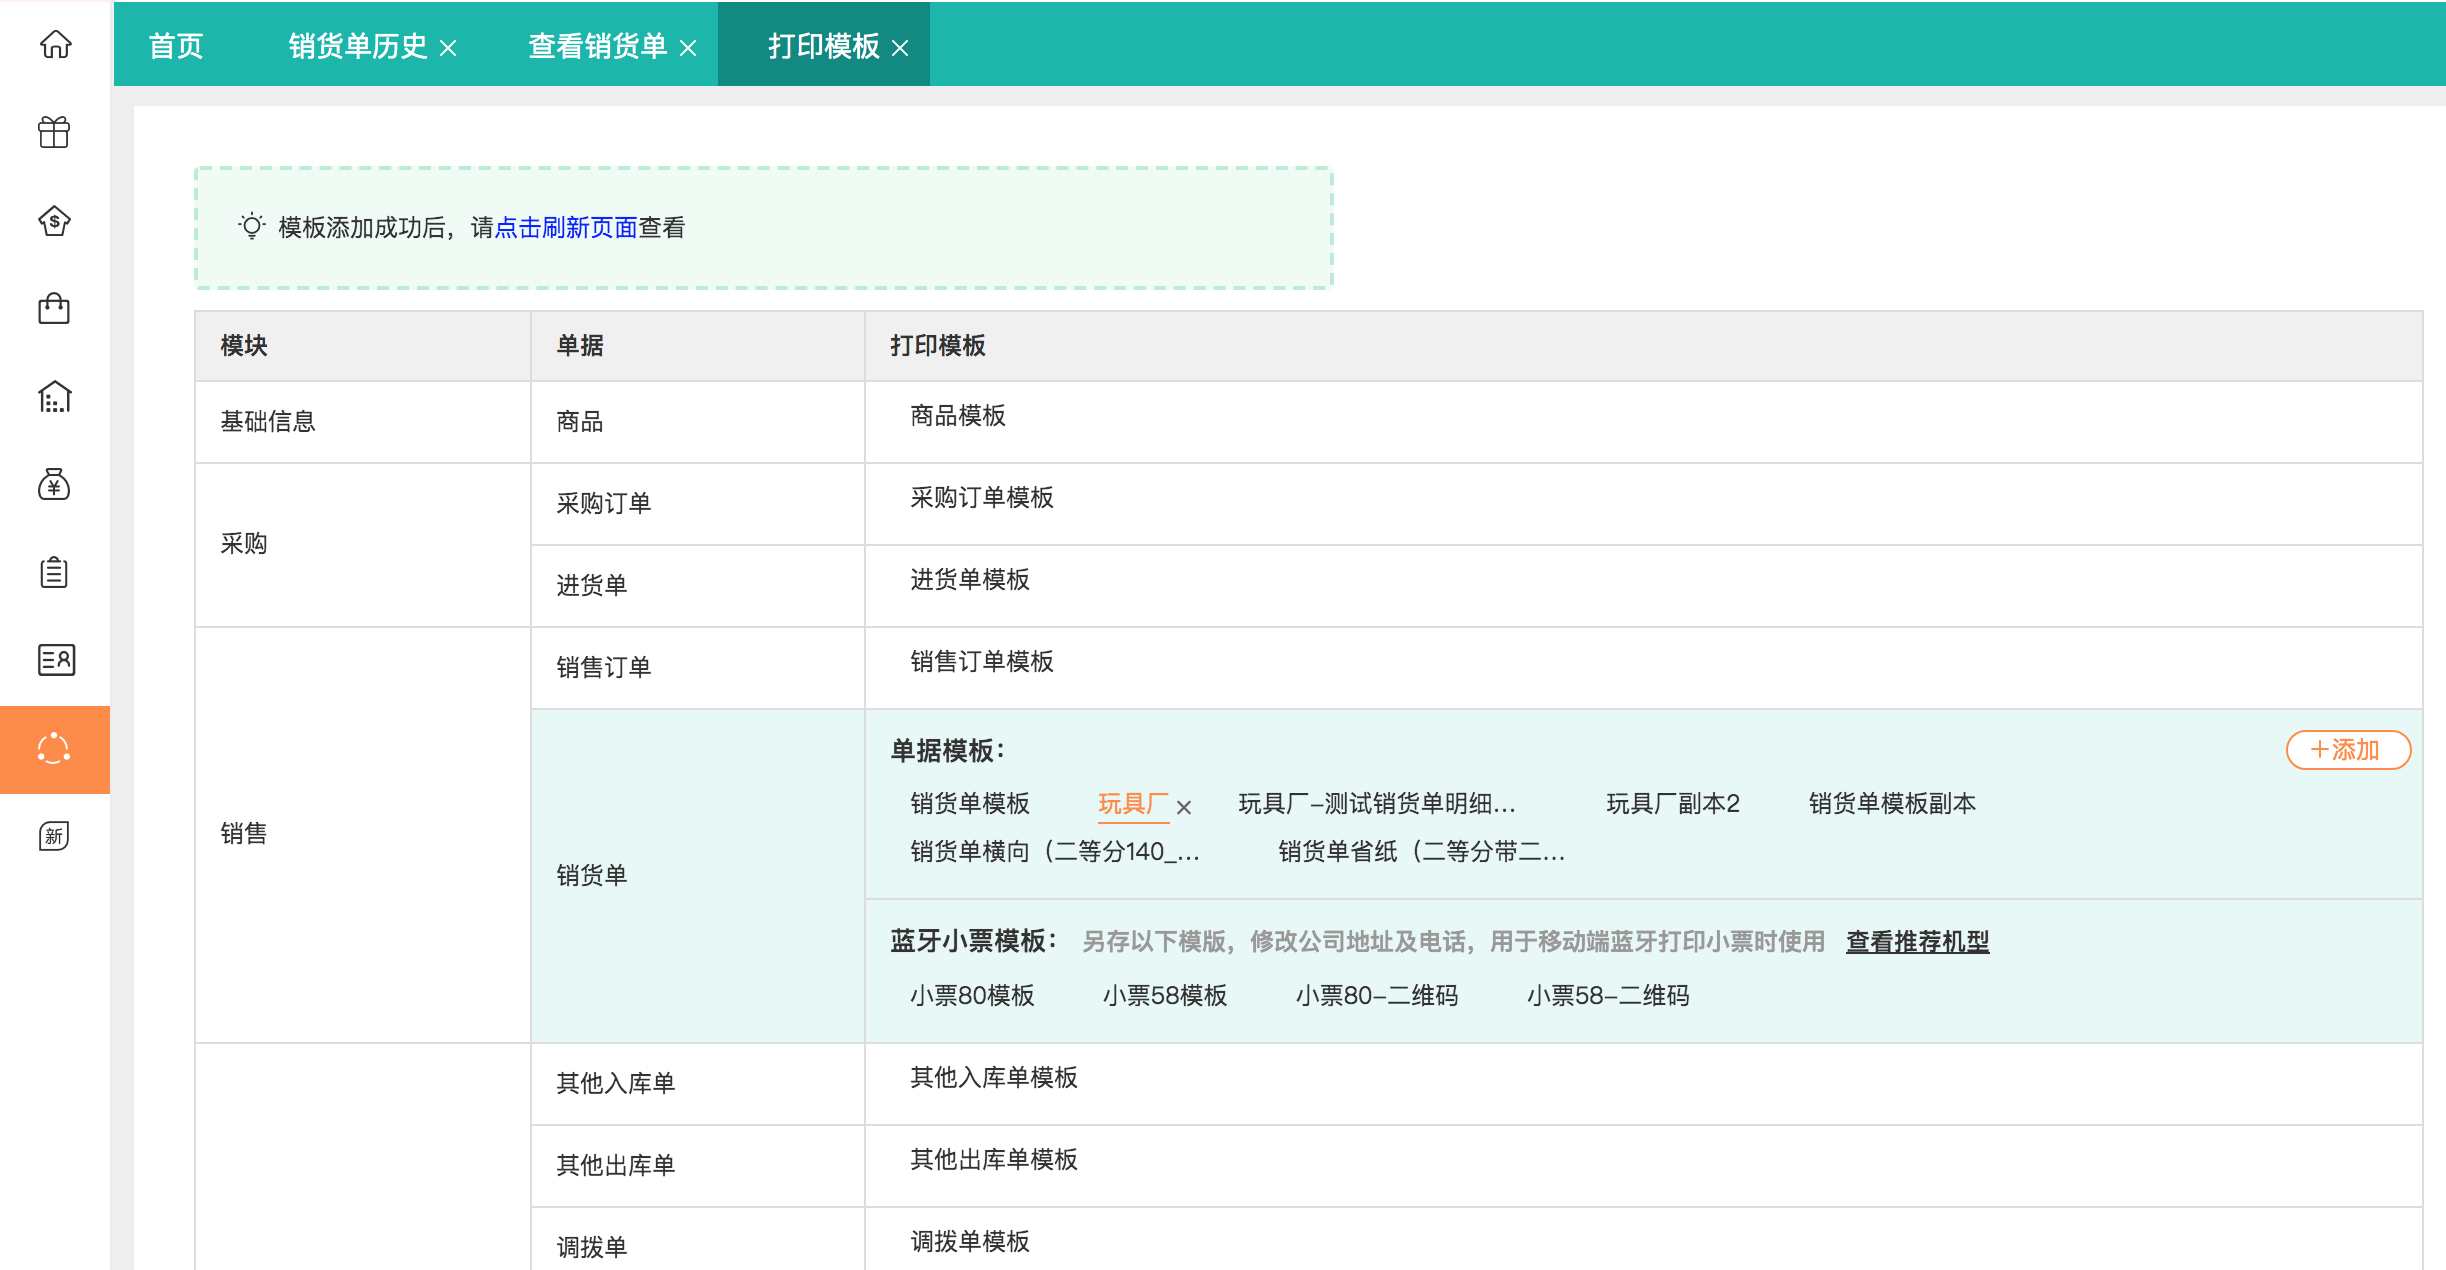Viewport: 2446px width, 1270px height.
Task: Click the contacts/members icon in sidebar
Action: click(55, 660)
